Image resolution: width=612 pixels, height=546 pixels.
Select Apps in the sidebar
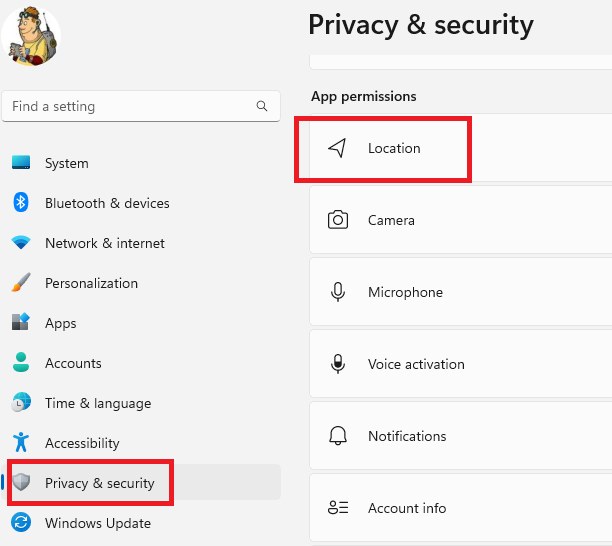coord(60,323)
